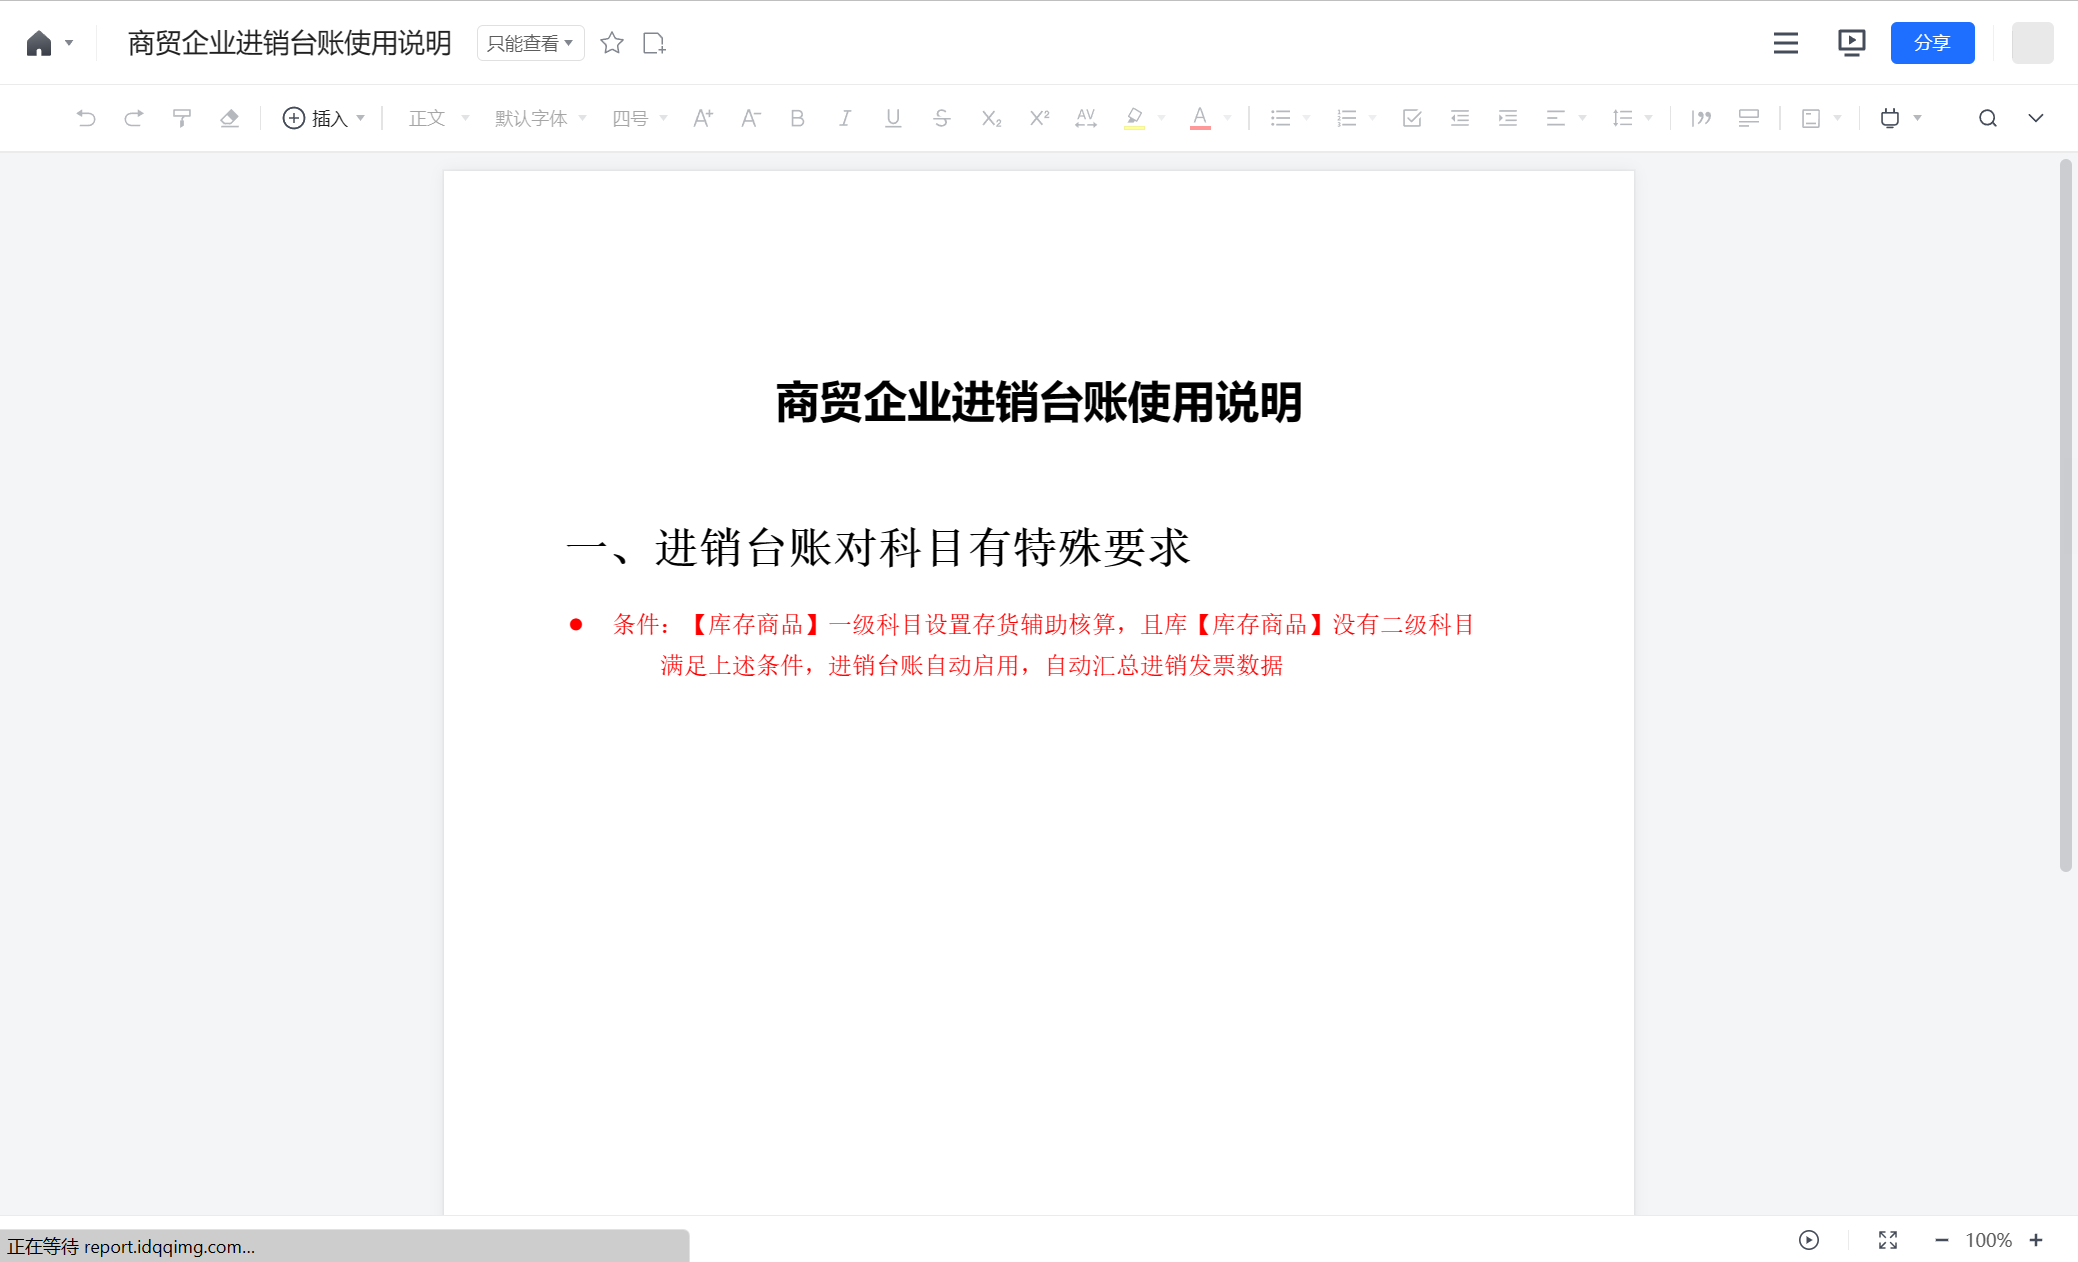Select the 正文 text style tab
Image resolution: width=2078 pixels, height=1262 pixels.
(436, 117)
